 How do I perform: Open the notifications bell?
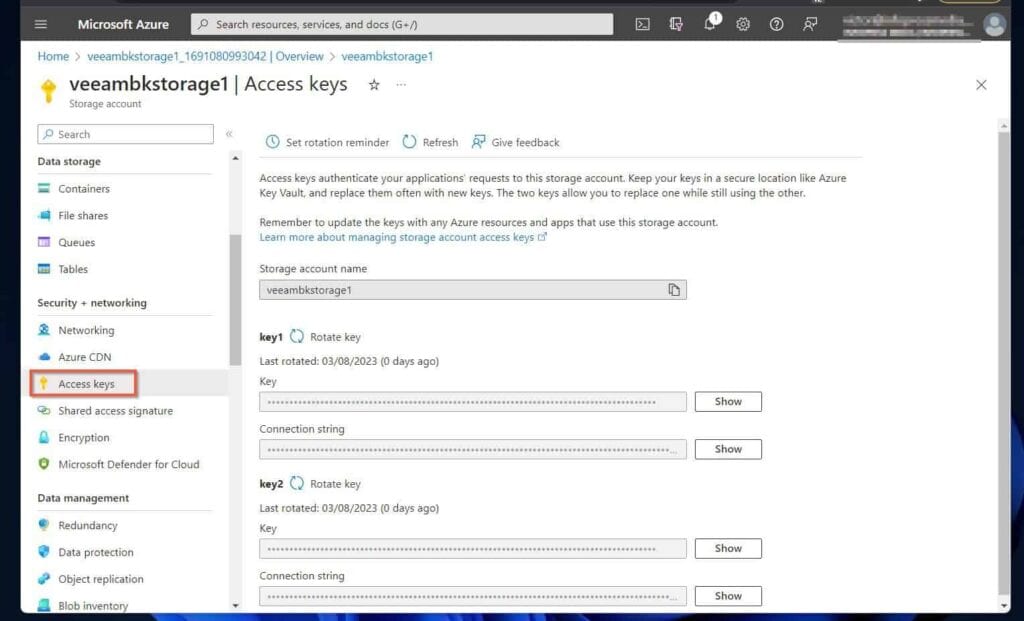(x=710, y=24)
